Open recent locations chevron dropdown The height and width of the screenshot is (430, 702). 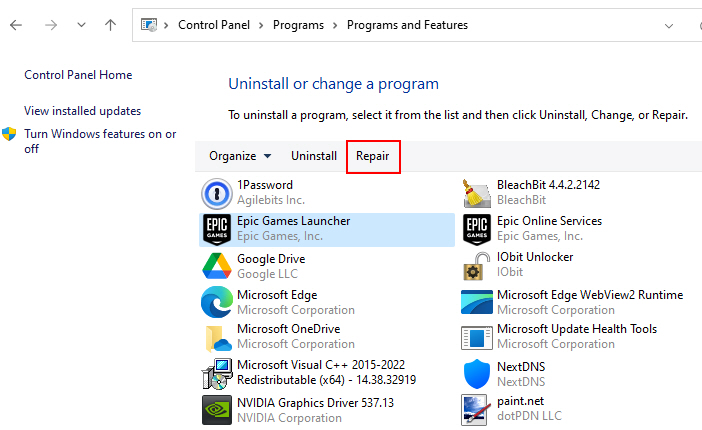pyautogui.click(x=81, y=25)
